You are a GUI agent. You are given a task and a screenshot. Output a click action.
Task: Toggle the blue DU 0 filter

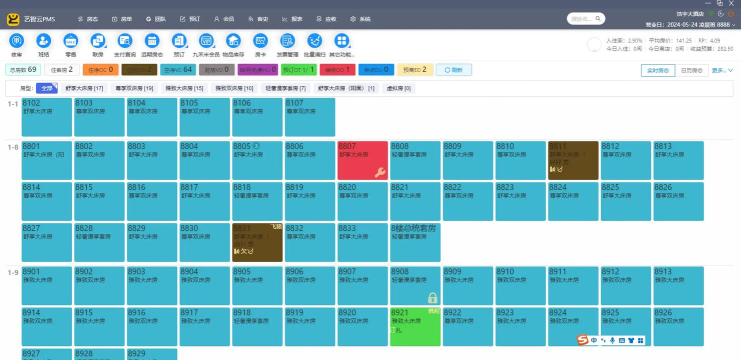pyautogui.click(x=376, y=70)
